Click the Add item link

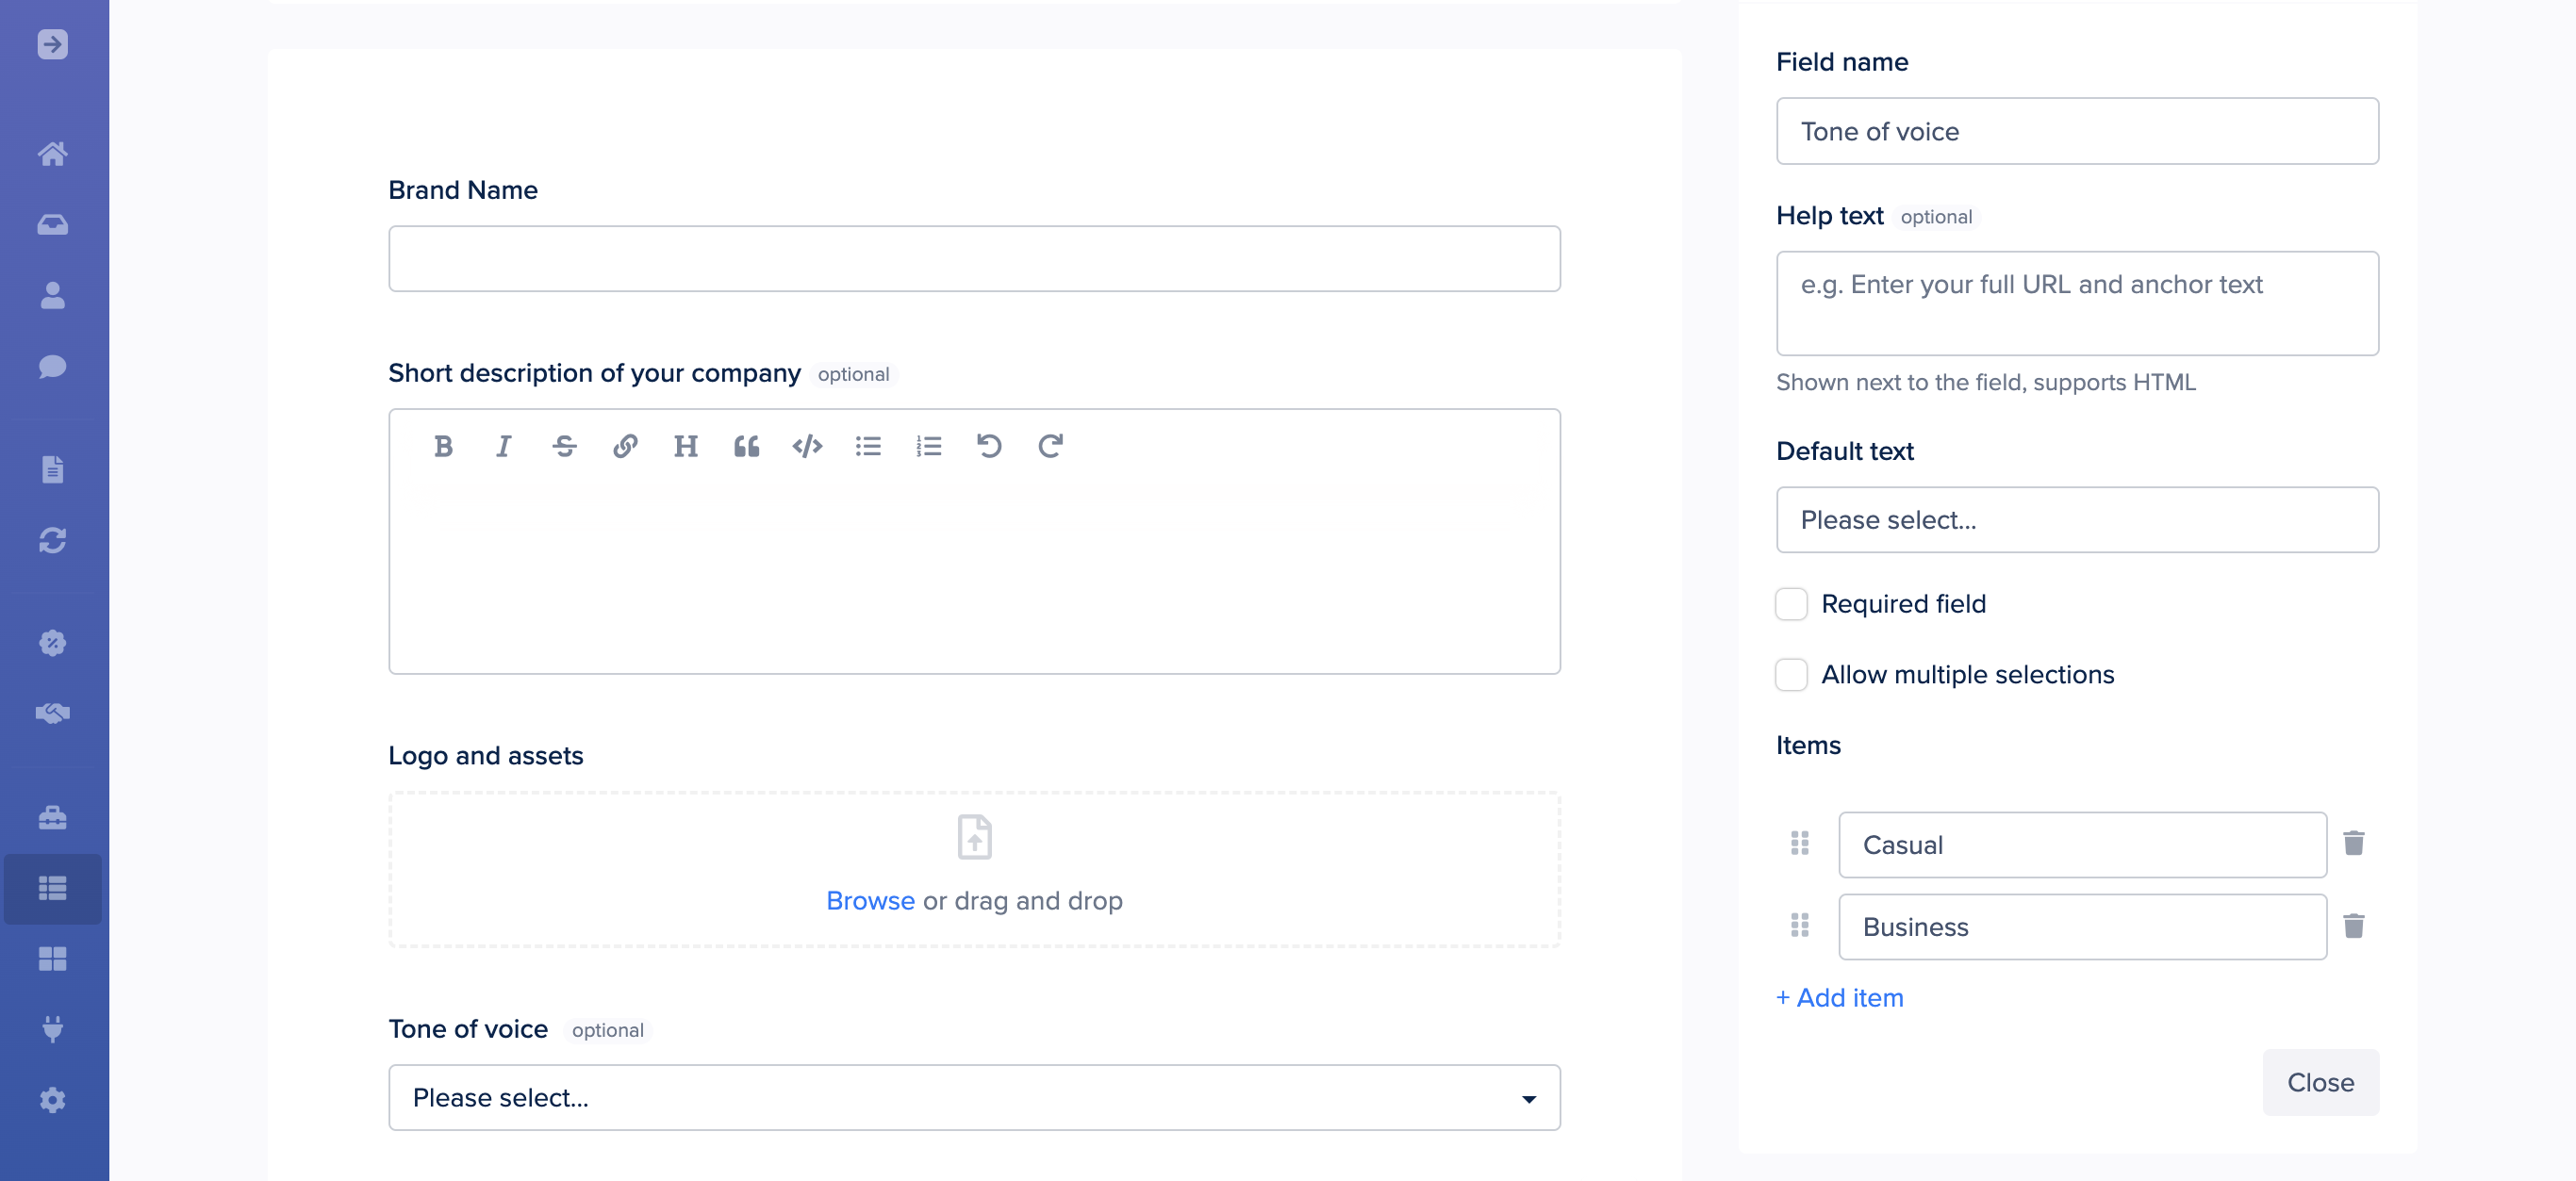click(1840, 995)
